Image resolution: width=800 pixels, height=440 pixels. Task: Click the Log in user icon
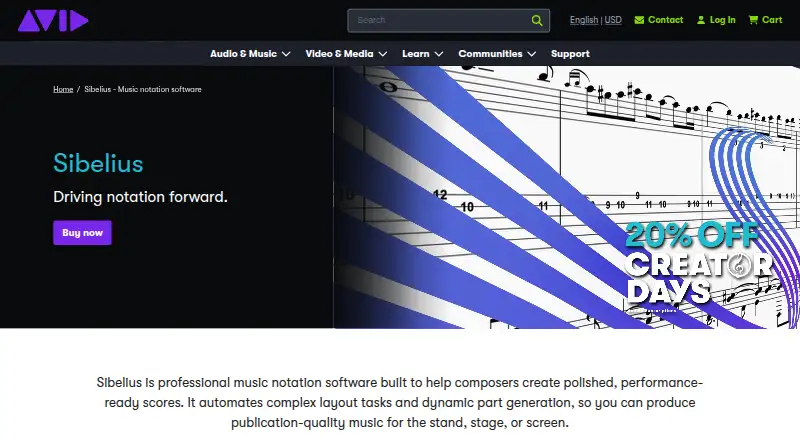click(701, 20)
